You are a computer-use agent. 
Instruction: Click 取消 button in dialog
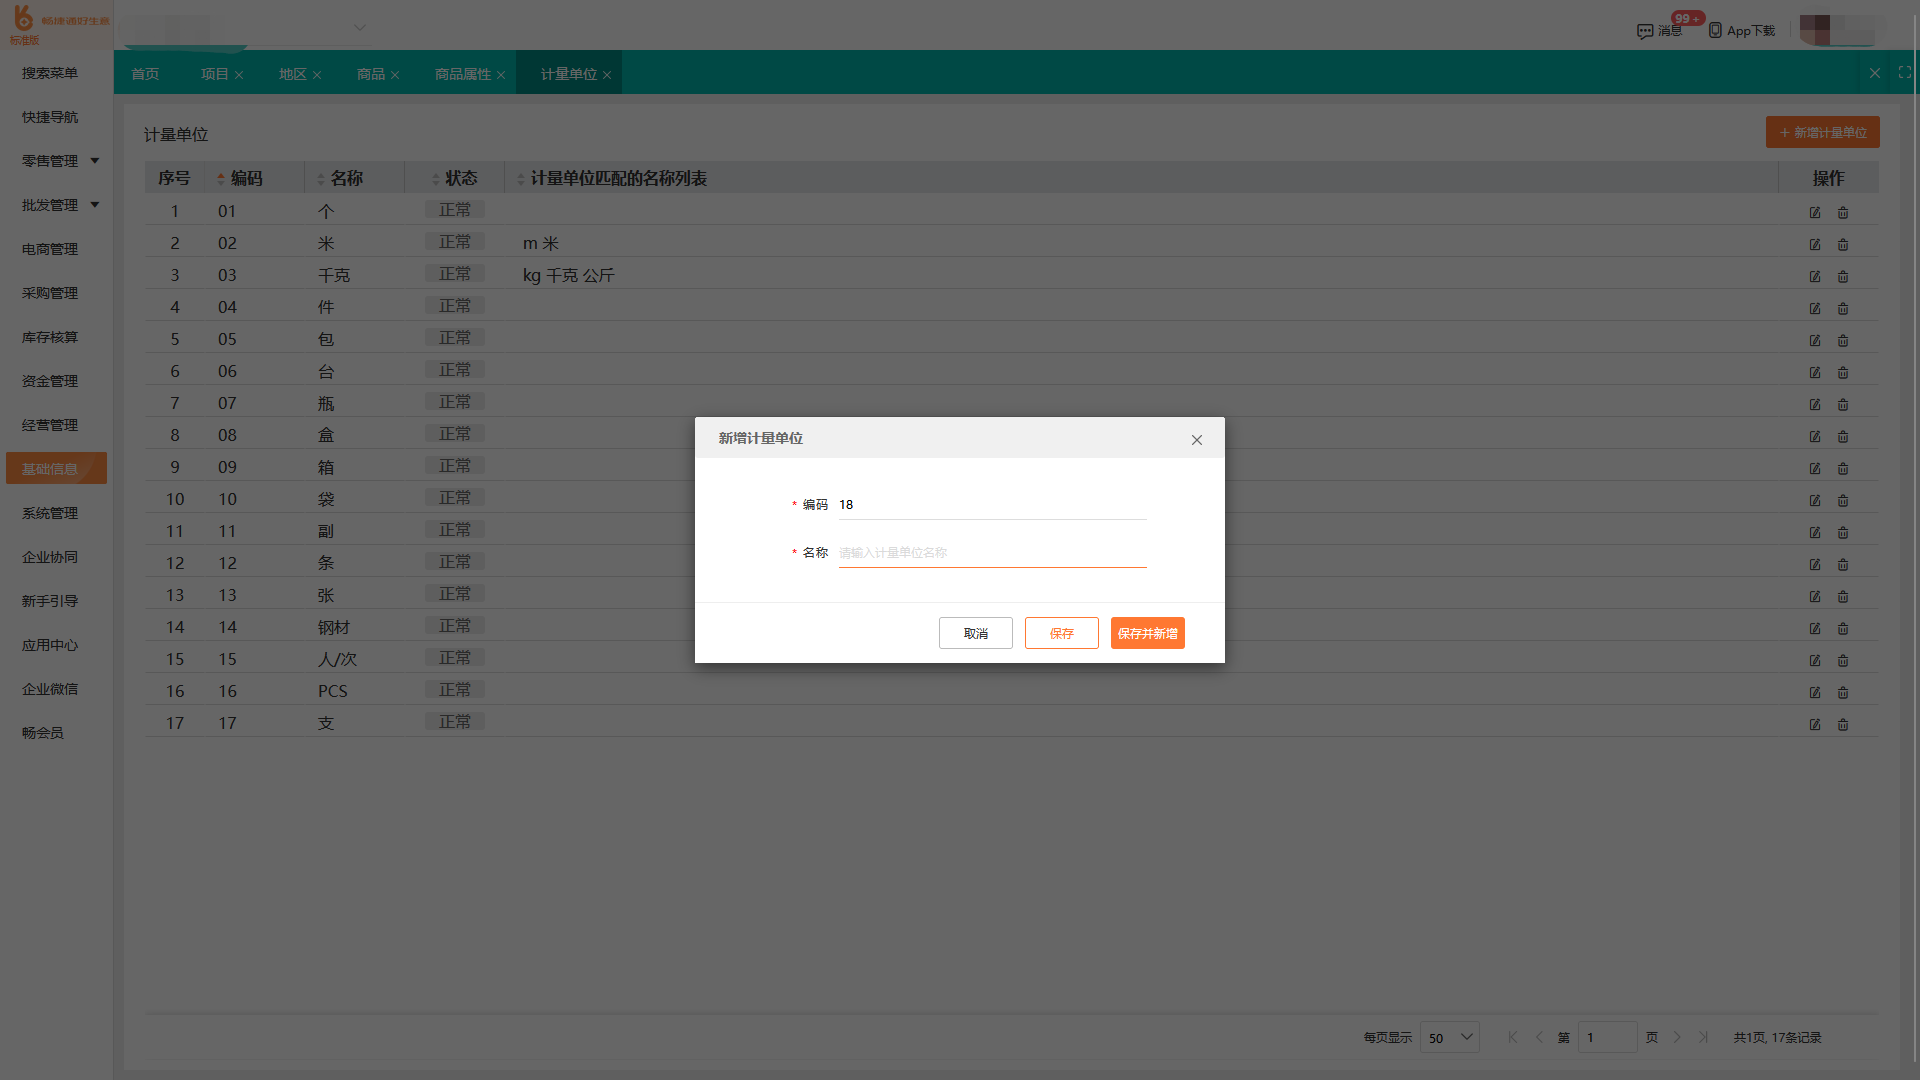click(976, 633)
